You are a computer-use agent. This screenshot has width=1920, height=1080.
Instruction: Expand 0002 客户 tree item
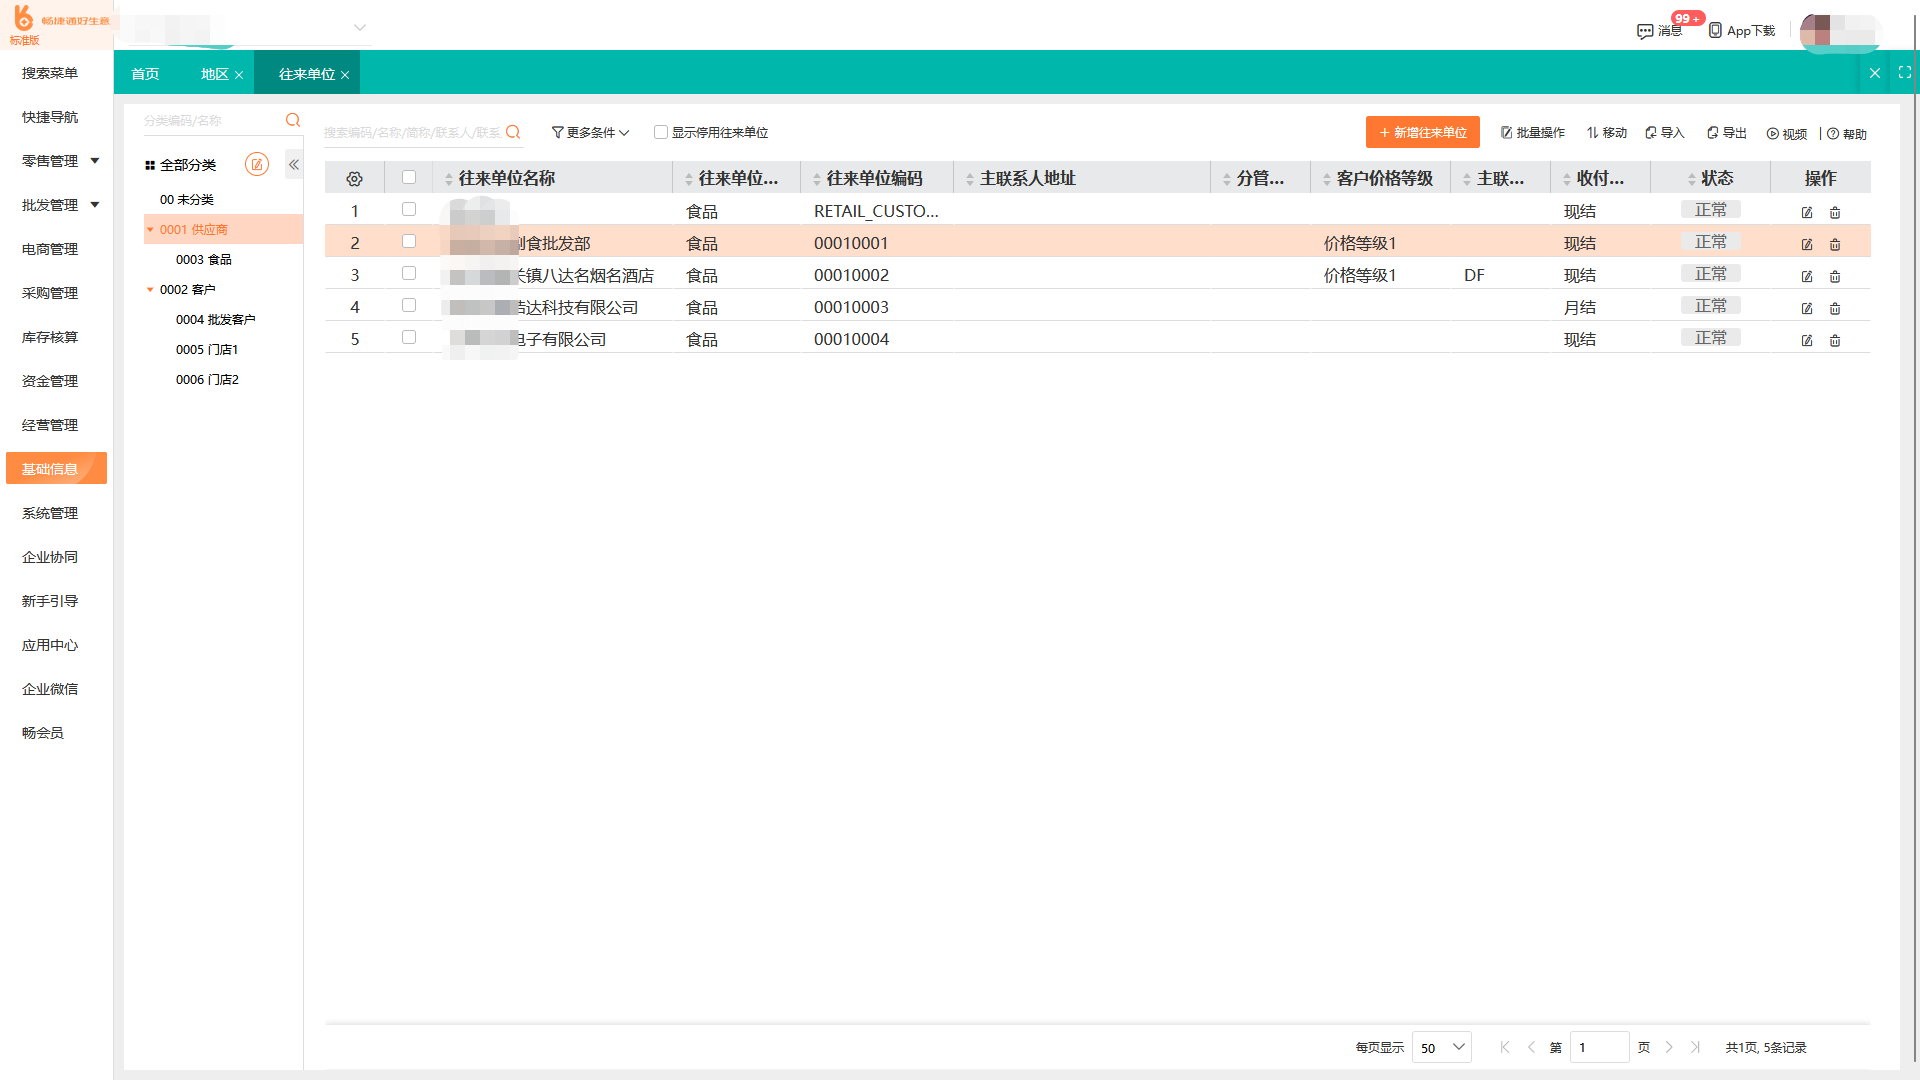click(149, 289)
